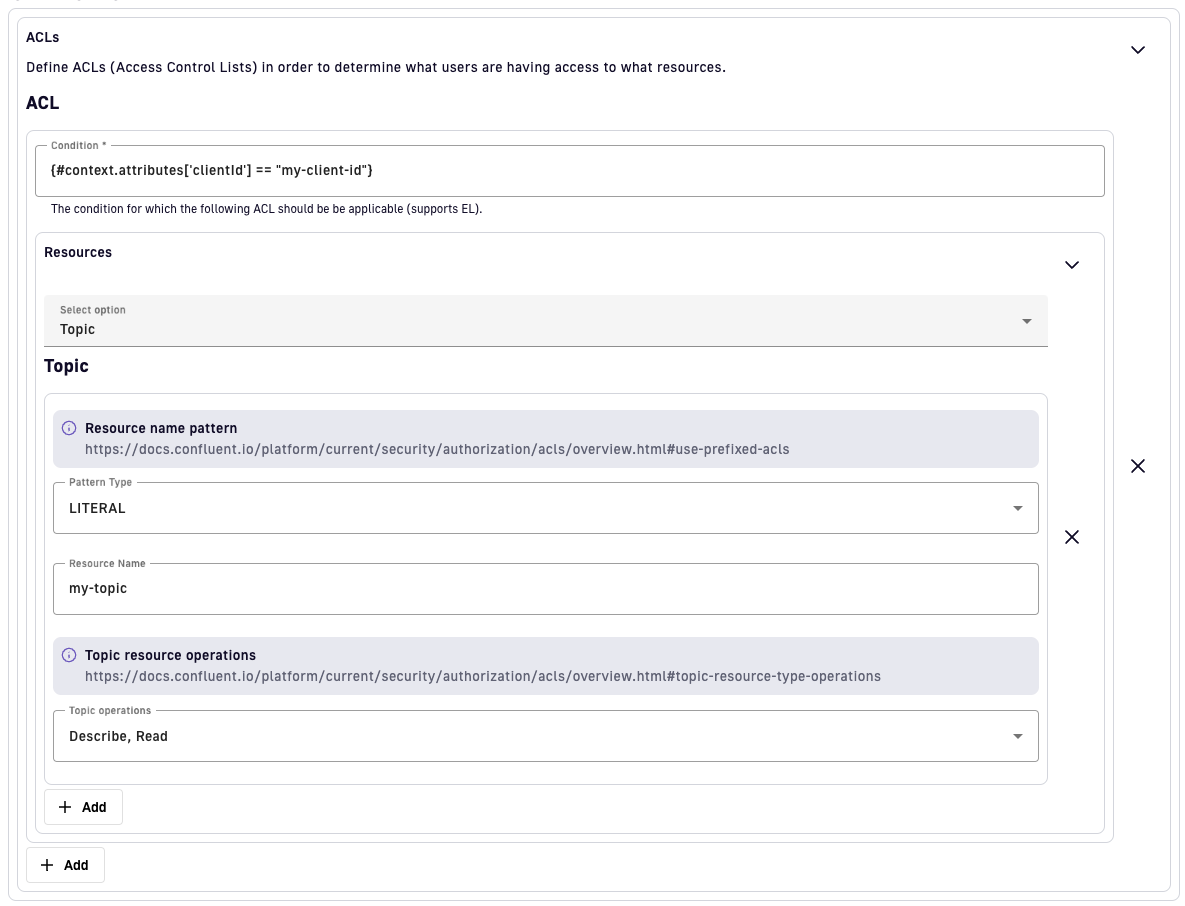1185x906 pixels.
Task: Remove the Topic resource entry with its X icon
Action: point(1071,537)
